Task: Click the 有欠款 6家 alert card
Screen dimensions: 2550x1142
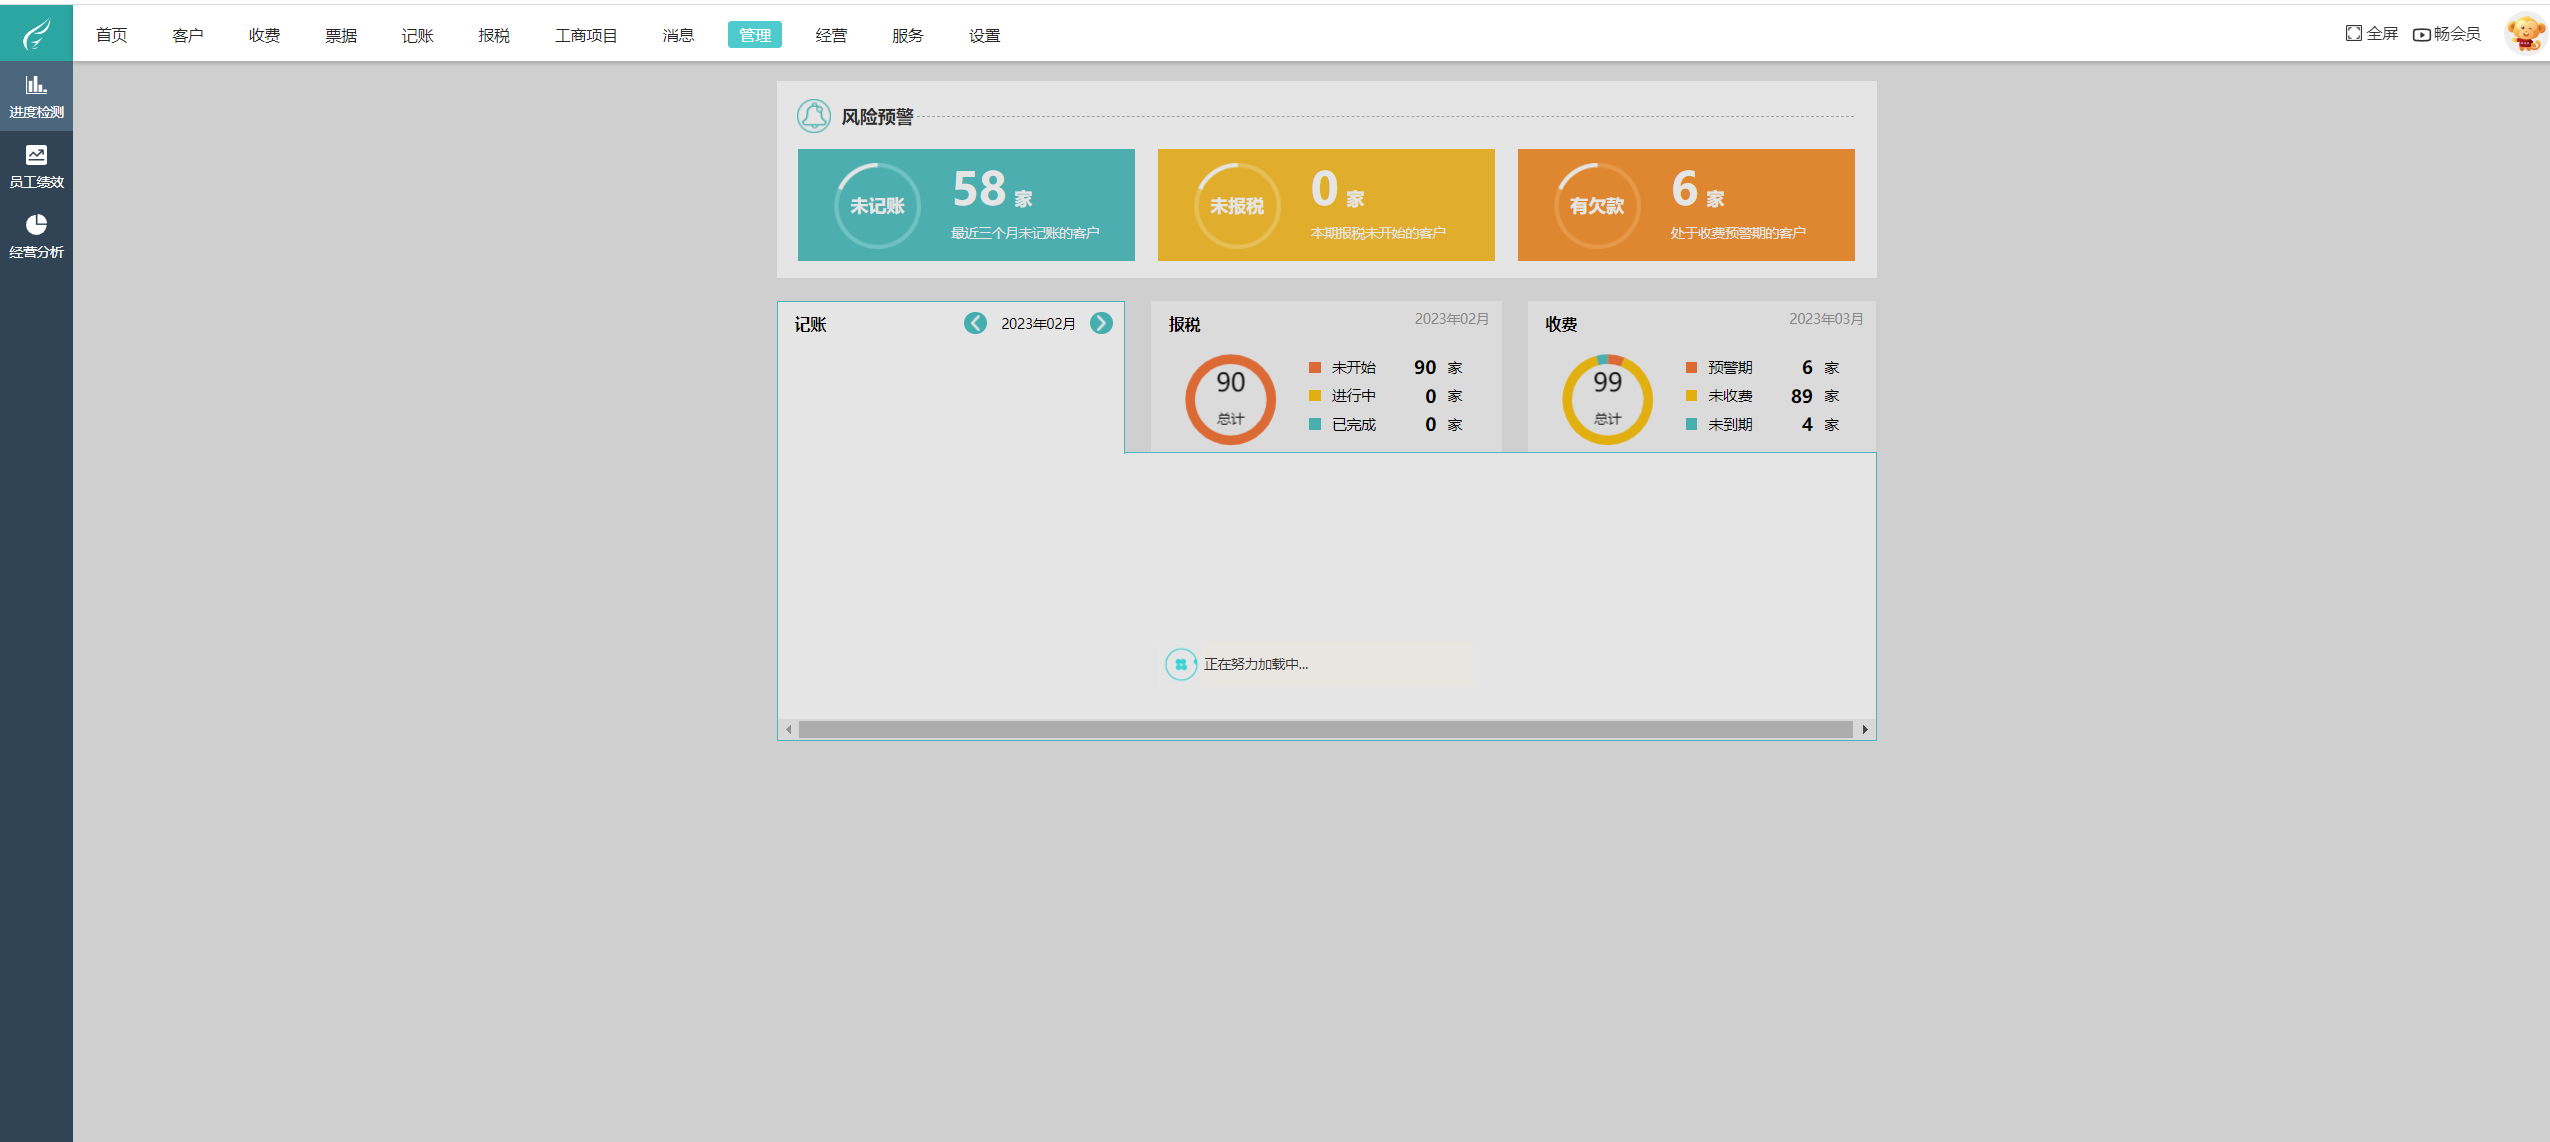Action: [1690, 203]
